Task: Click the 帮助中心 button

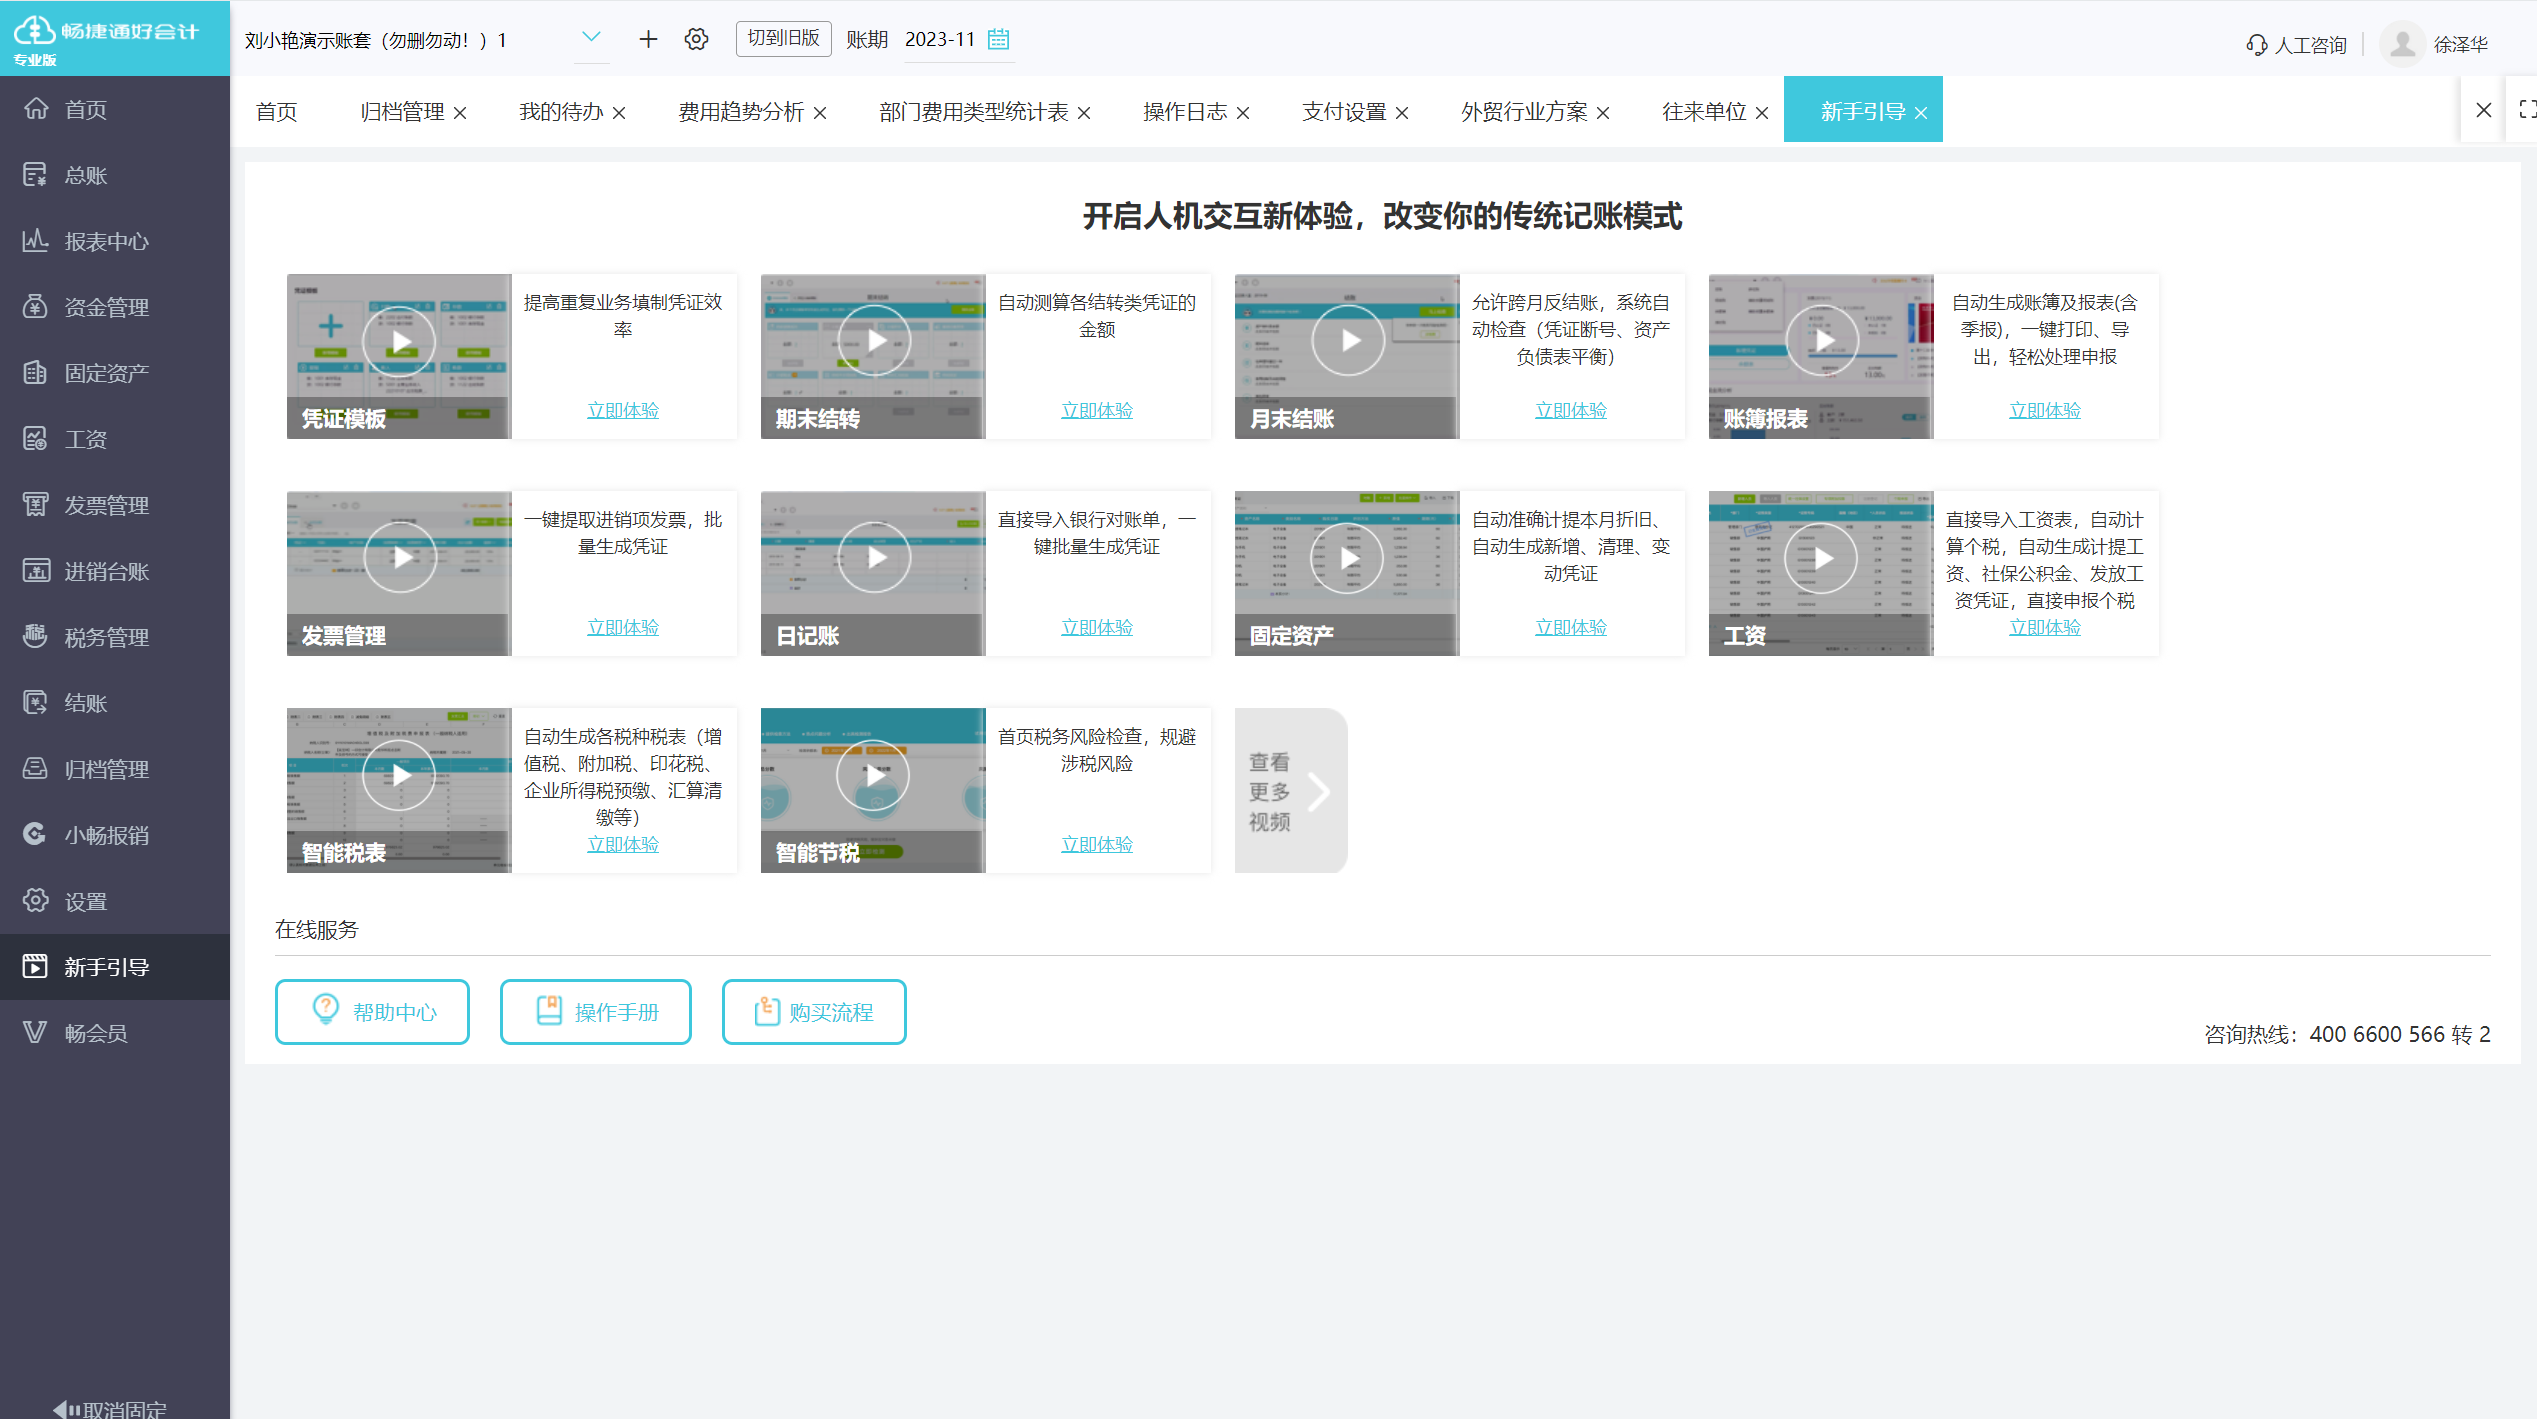Action: [373, 1011]
